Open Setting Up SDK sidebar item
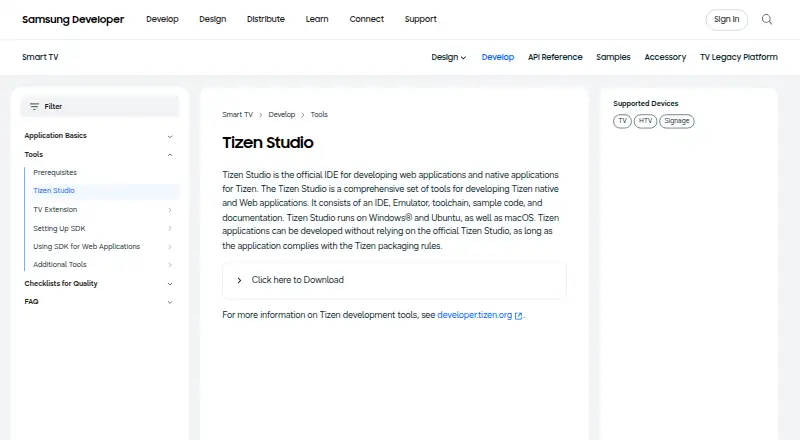This screenshot has width=800, height=440. point(59,228)
